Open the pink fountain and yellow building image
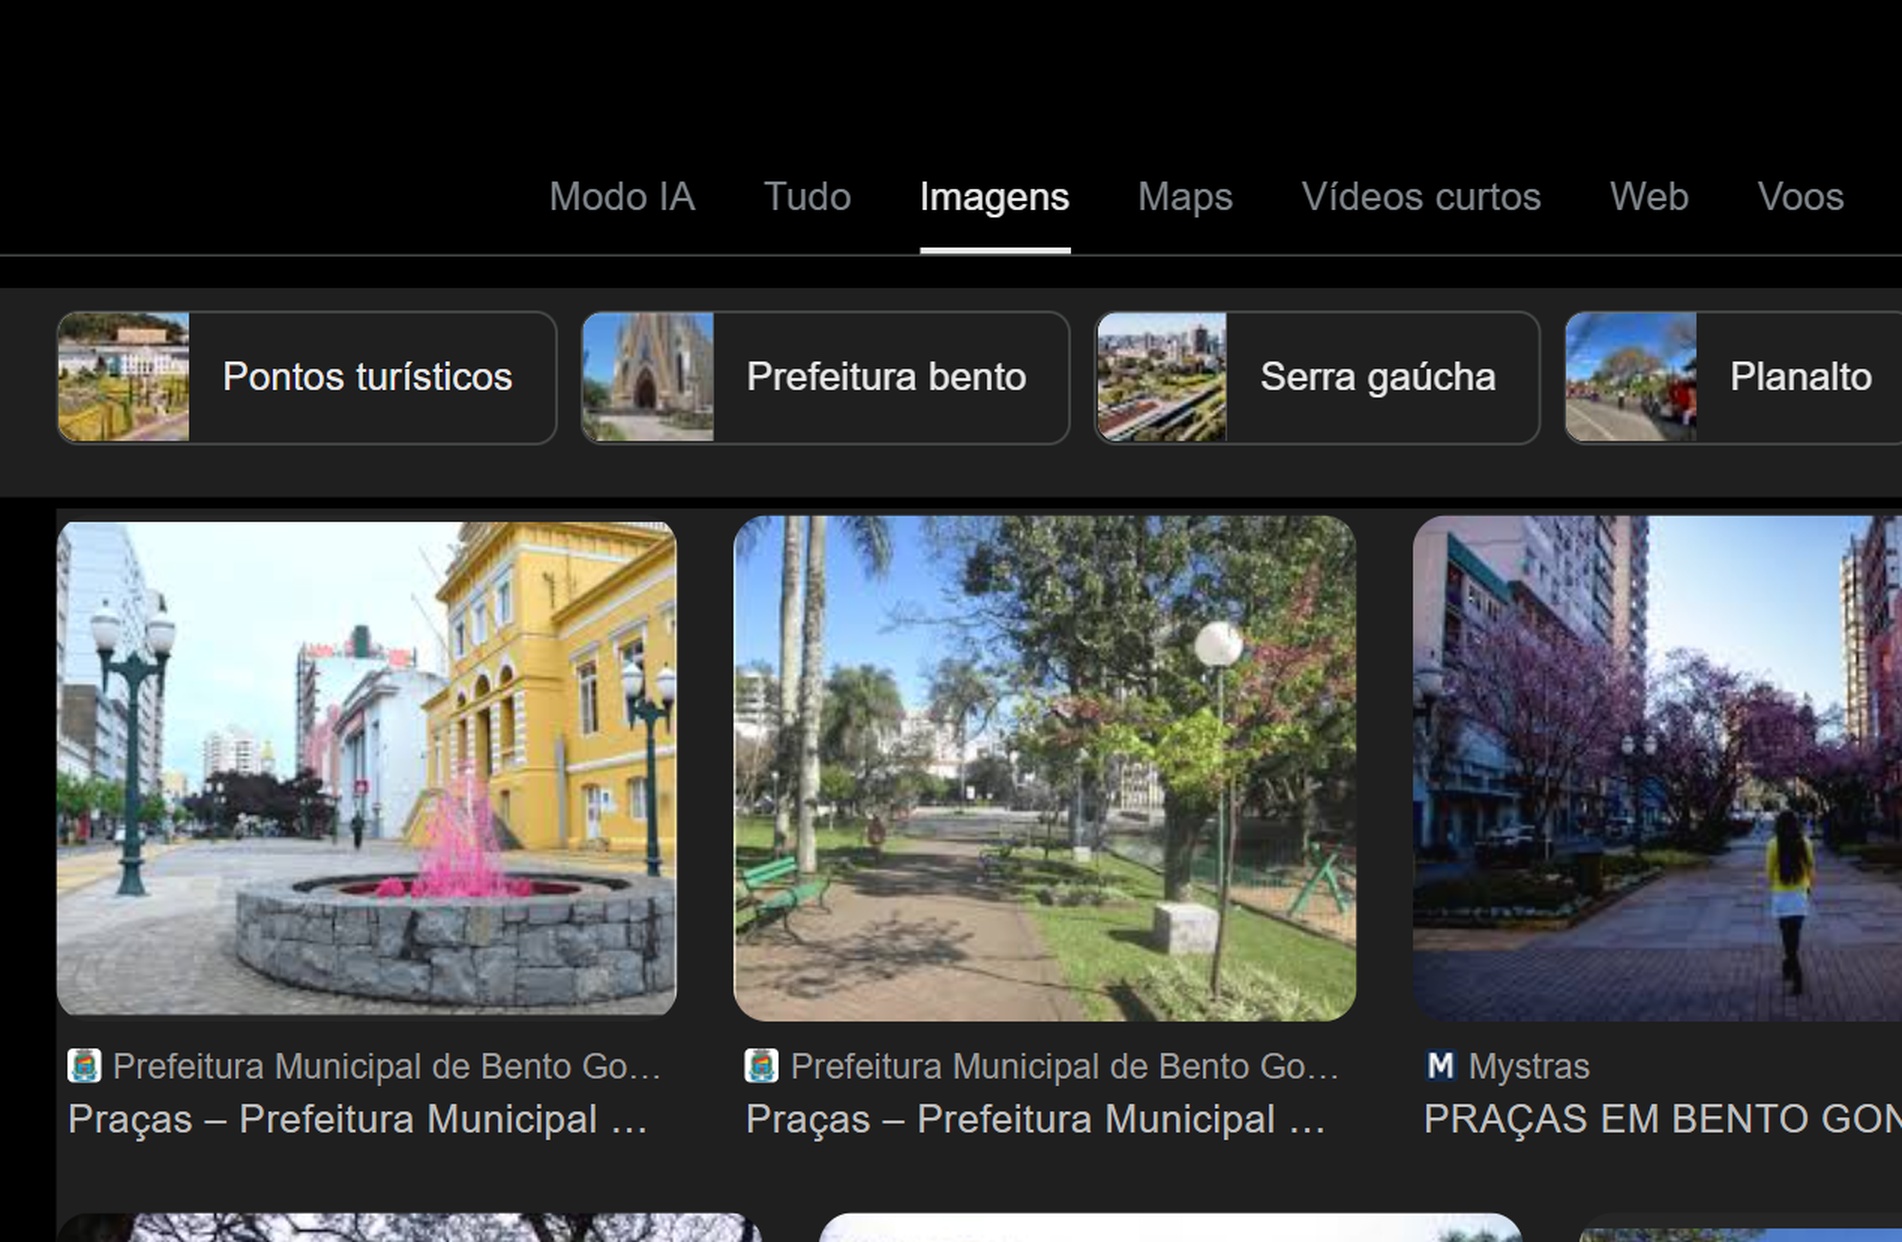 (x=367, y=768)
